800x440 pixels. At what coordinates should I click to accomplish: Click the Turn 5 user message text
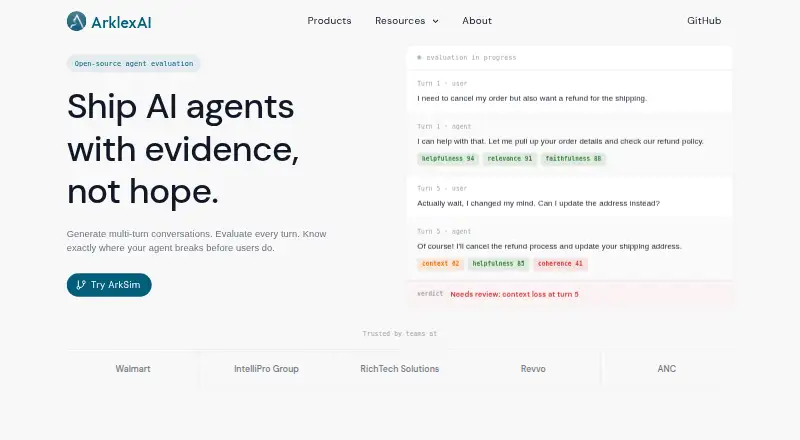pyautogui.click(x=538, y=204)
